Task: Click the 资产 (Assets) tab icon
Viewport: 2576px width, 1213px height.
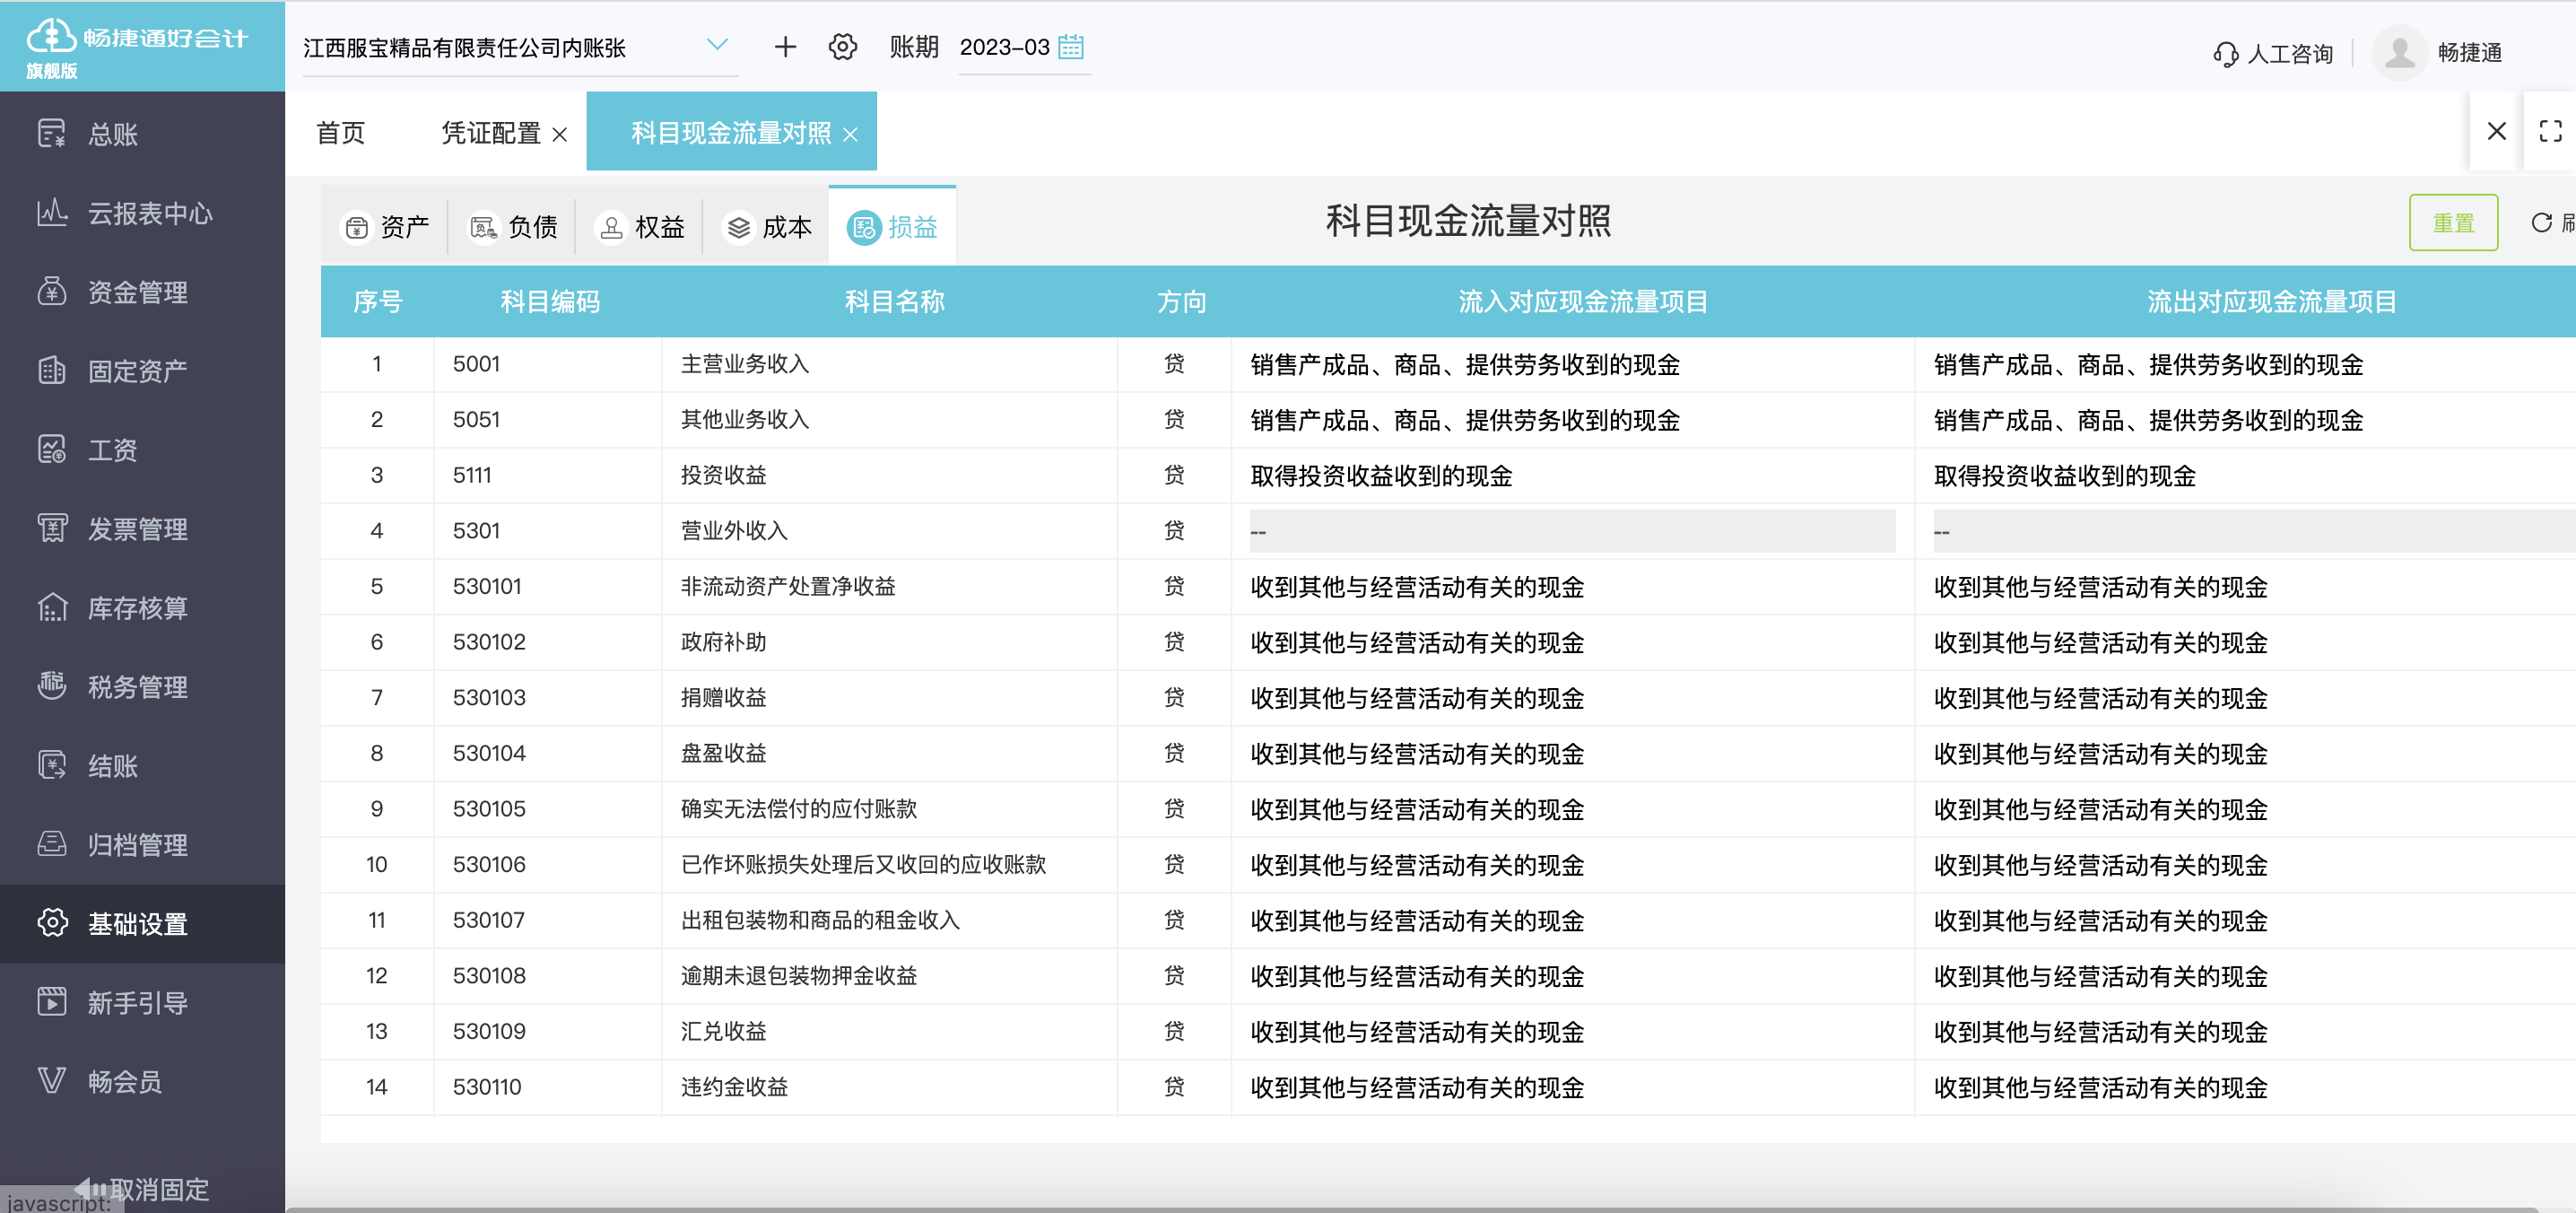Action: pyautogui.click(x=355, y=227)
